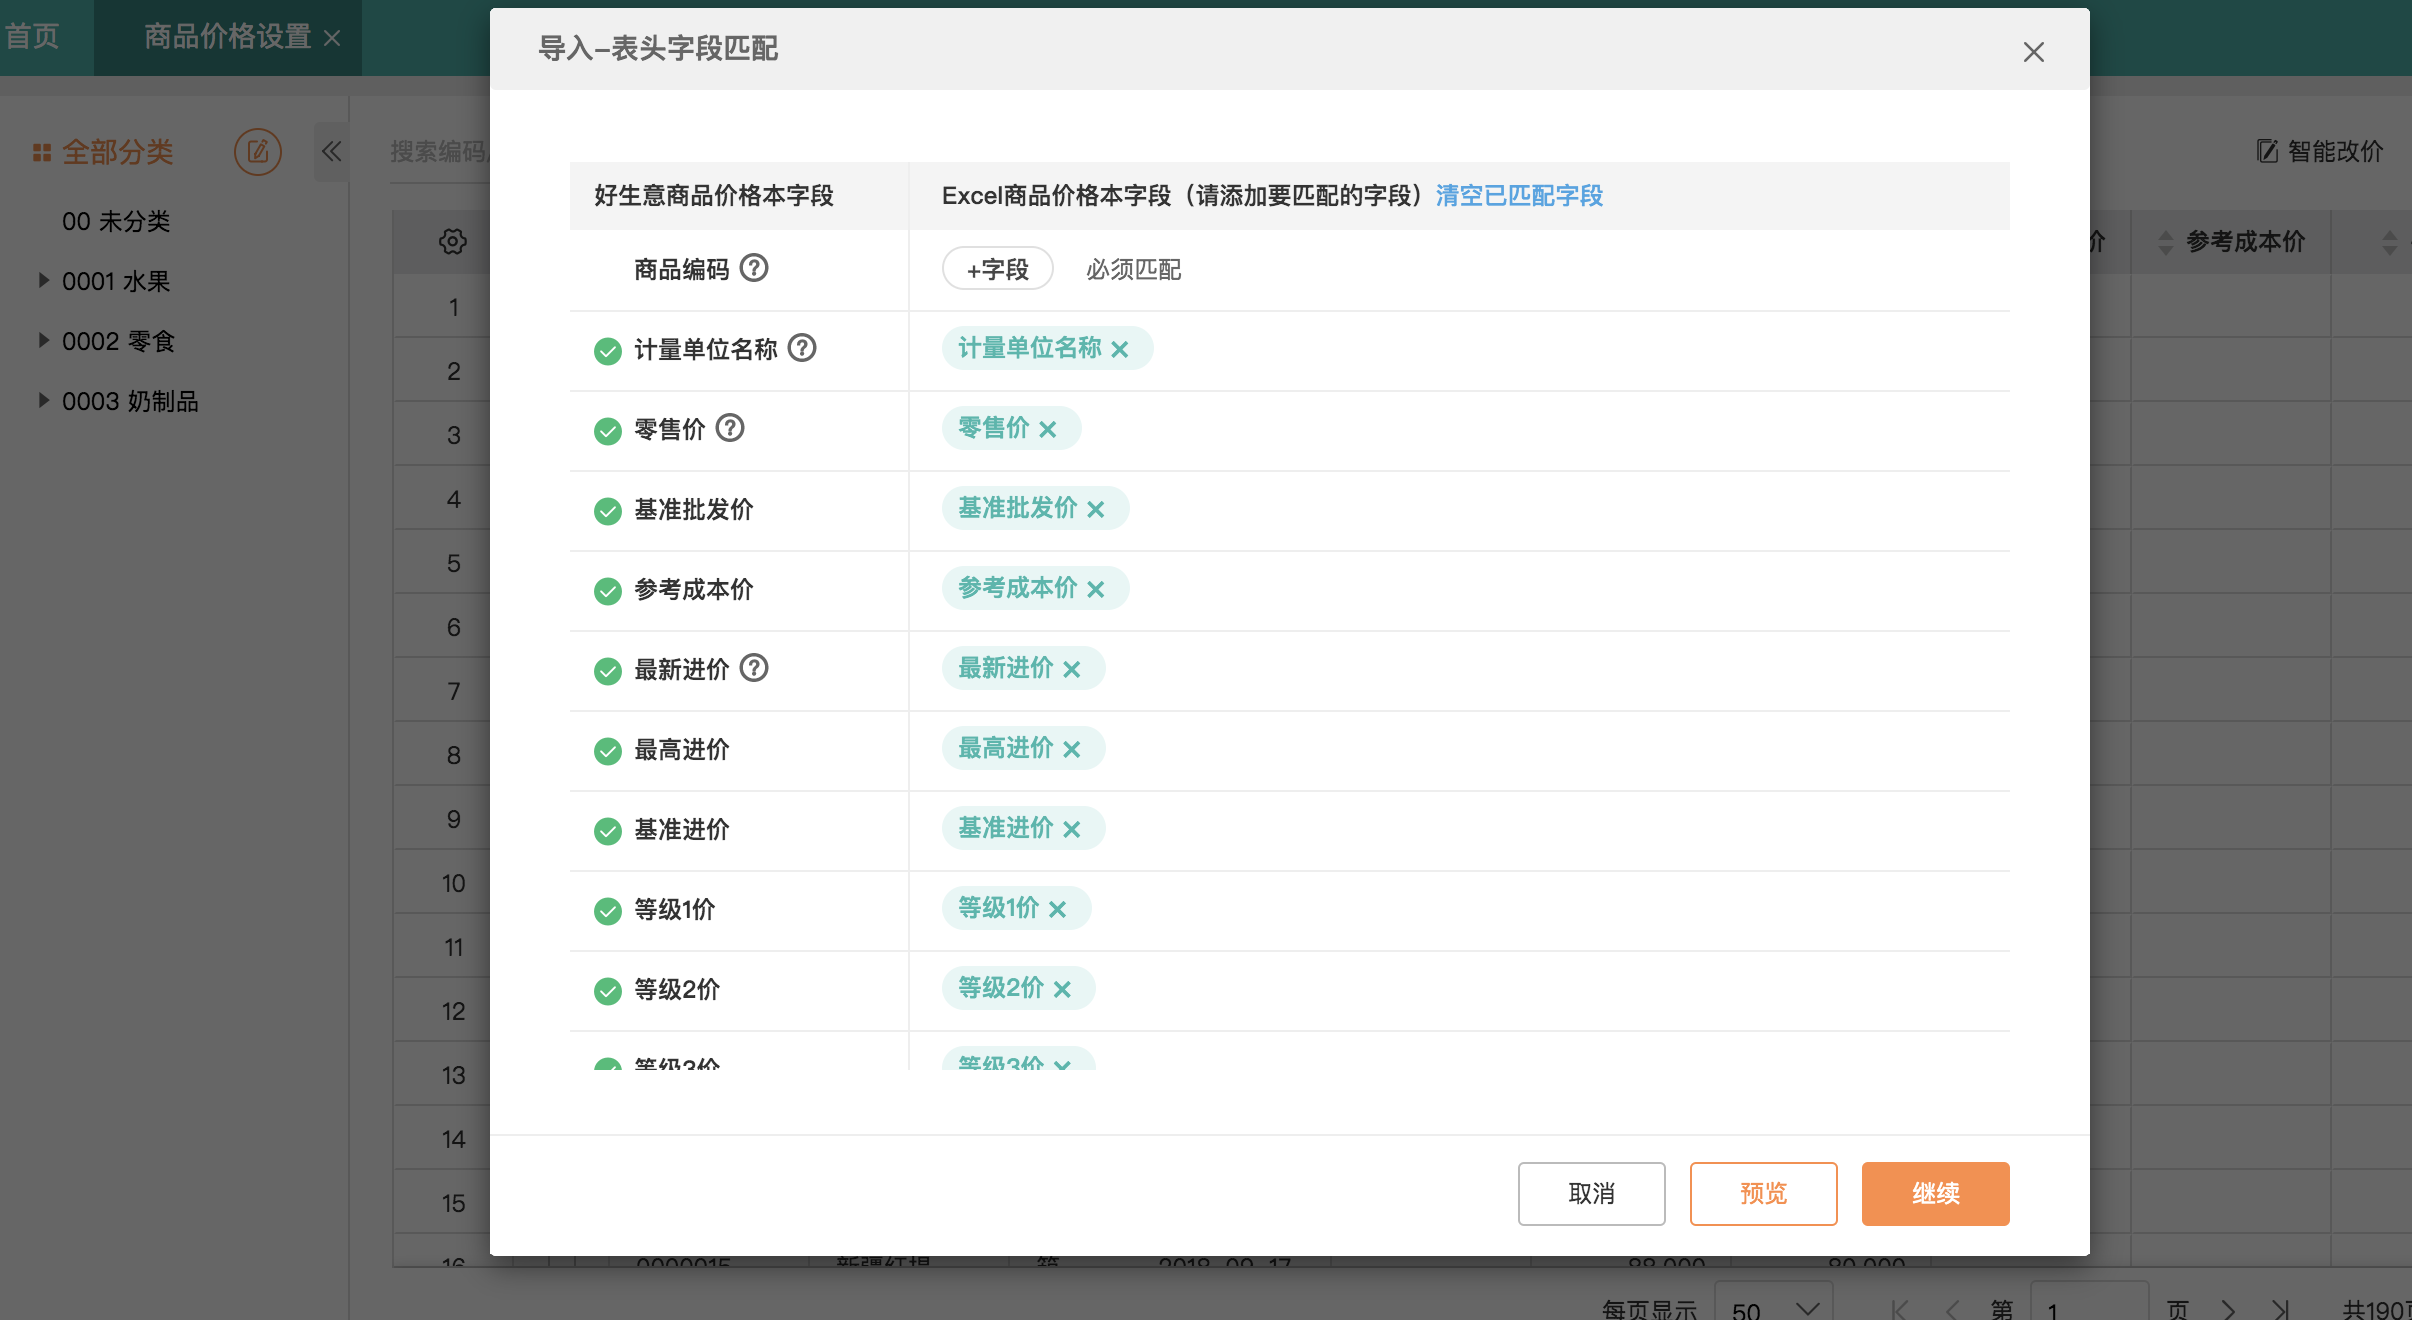2412x1320 pixels.
Task: Click the collapse sidebar icon
Action: click(332, 151)
